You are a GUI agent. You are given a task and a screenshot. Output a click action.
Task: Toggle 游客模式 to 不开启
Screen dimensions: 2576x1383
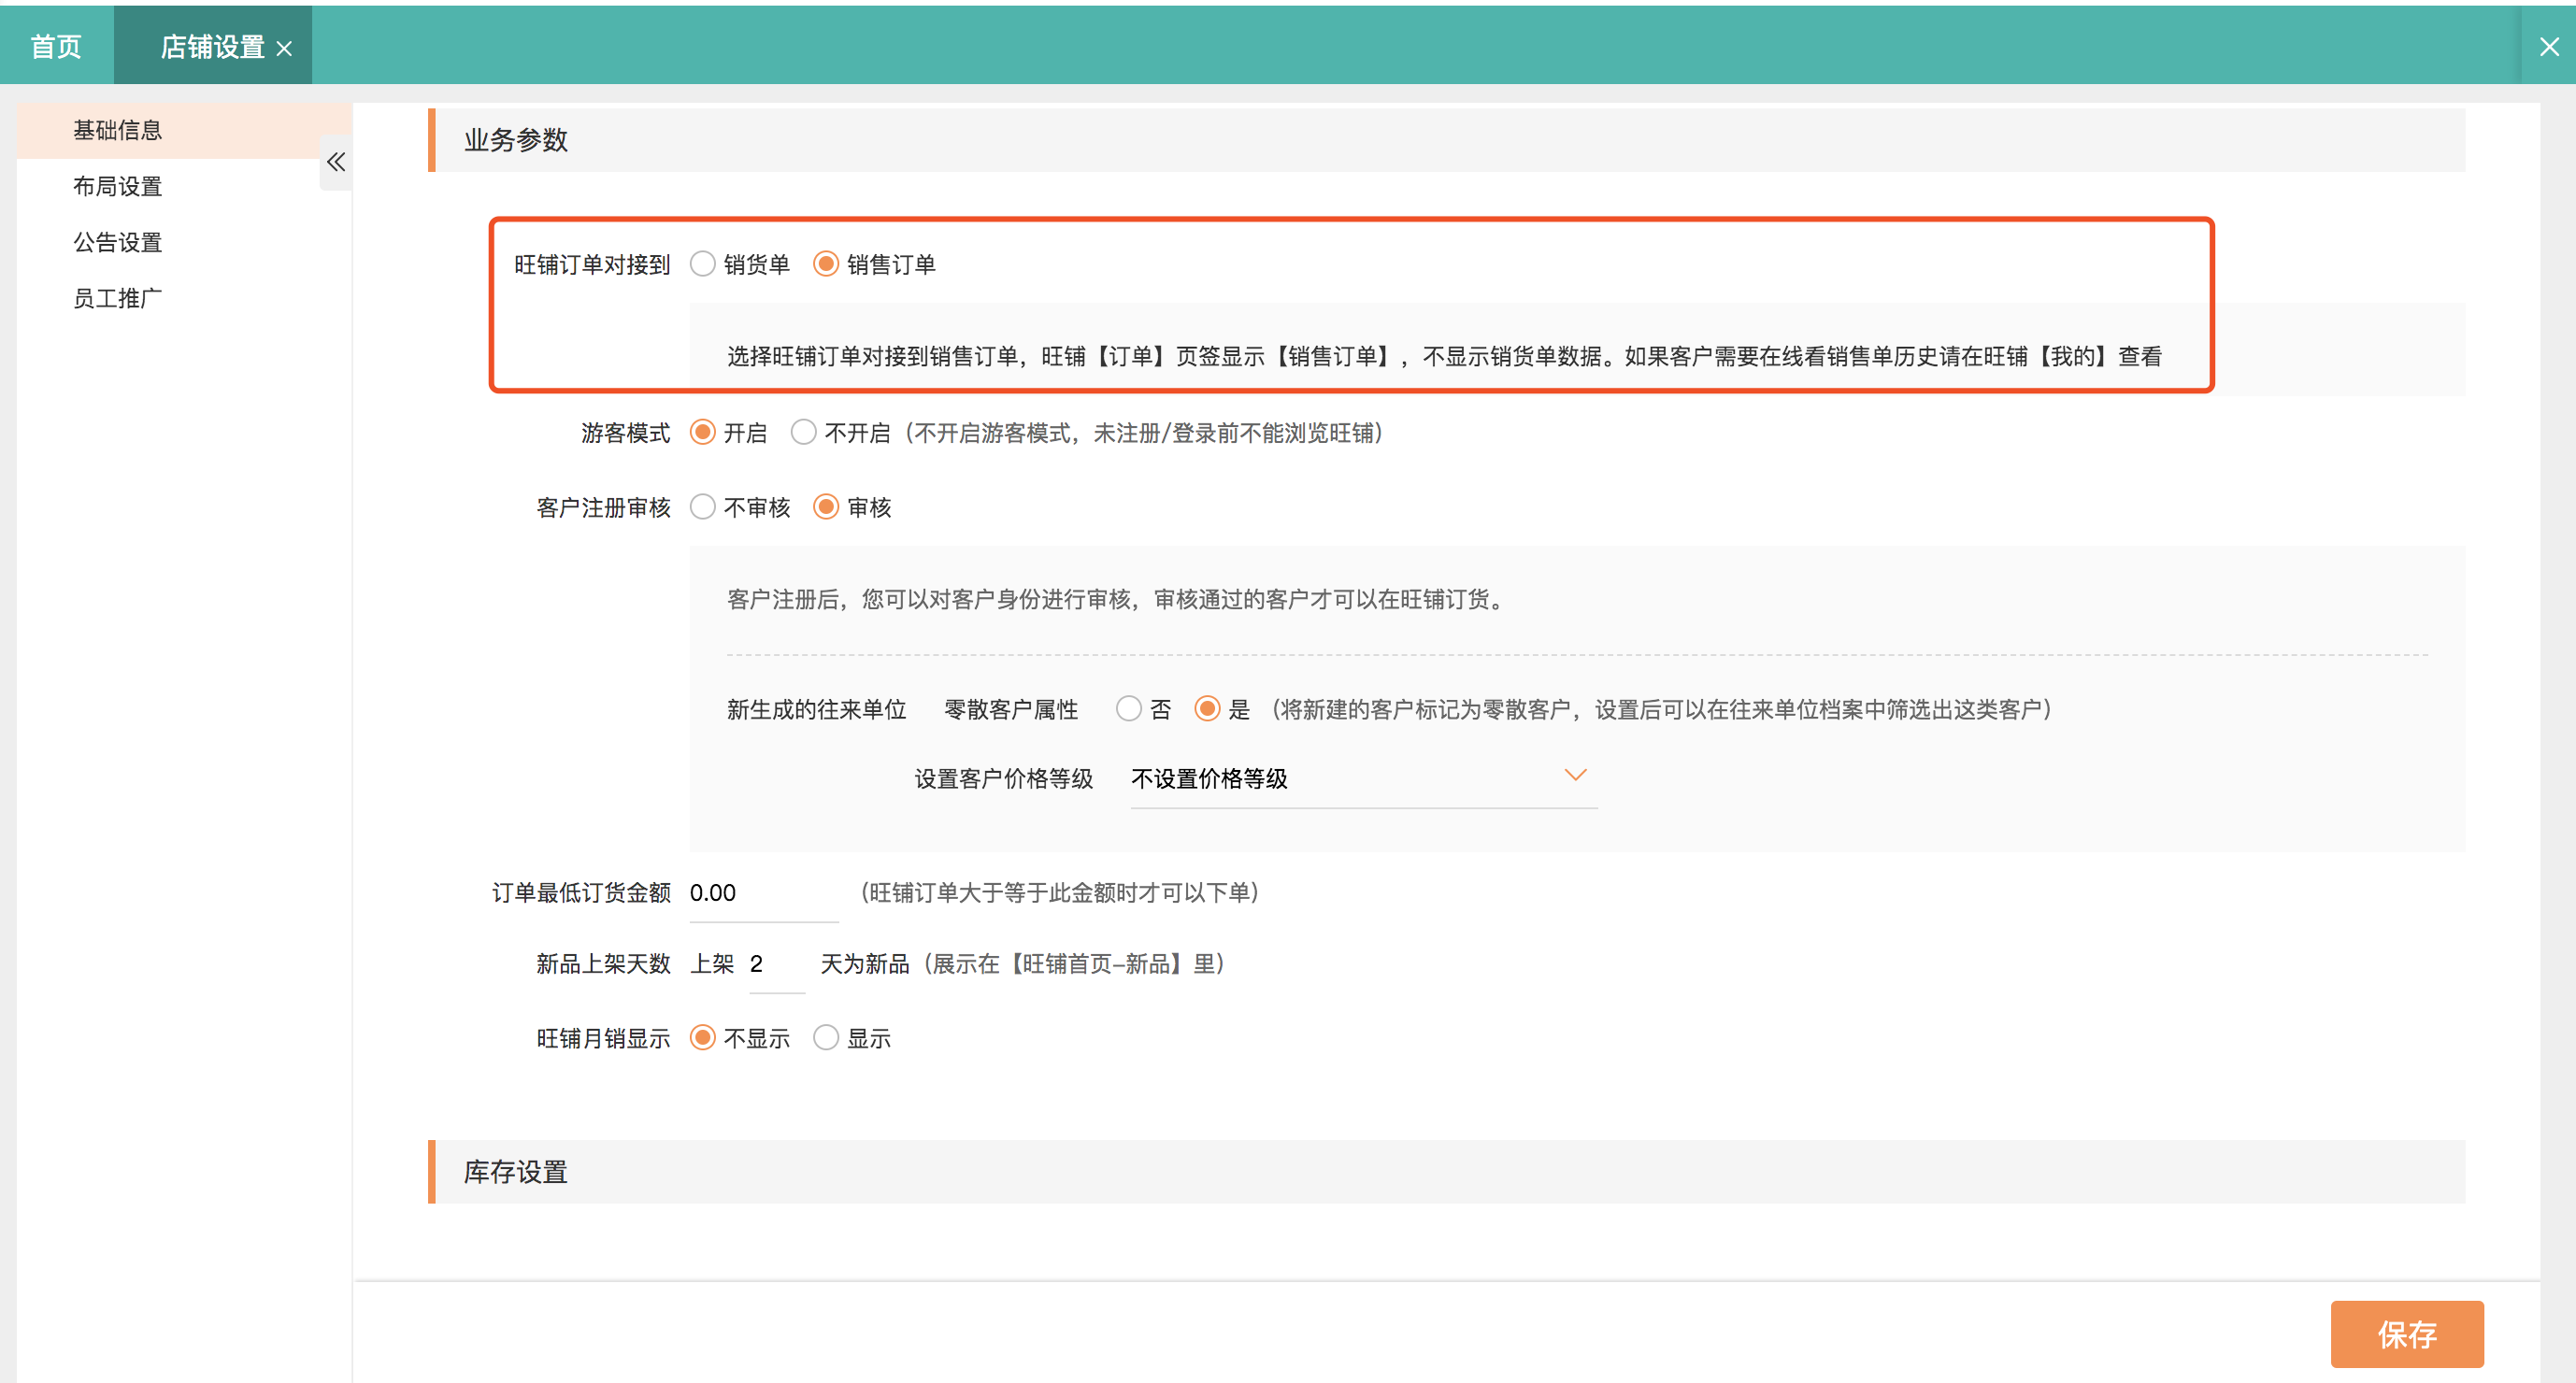coord(799,433)
